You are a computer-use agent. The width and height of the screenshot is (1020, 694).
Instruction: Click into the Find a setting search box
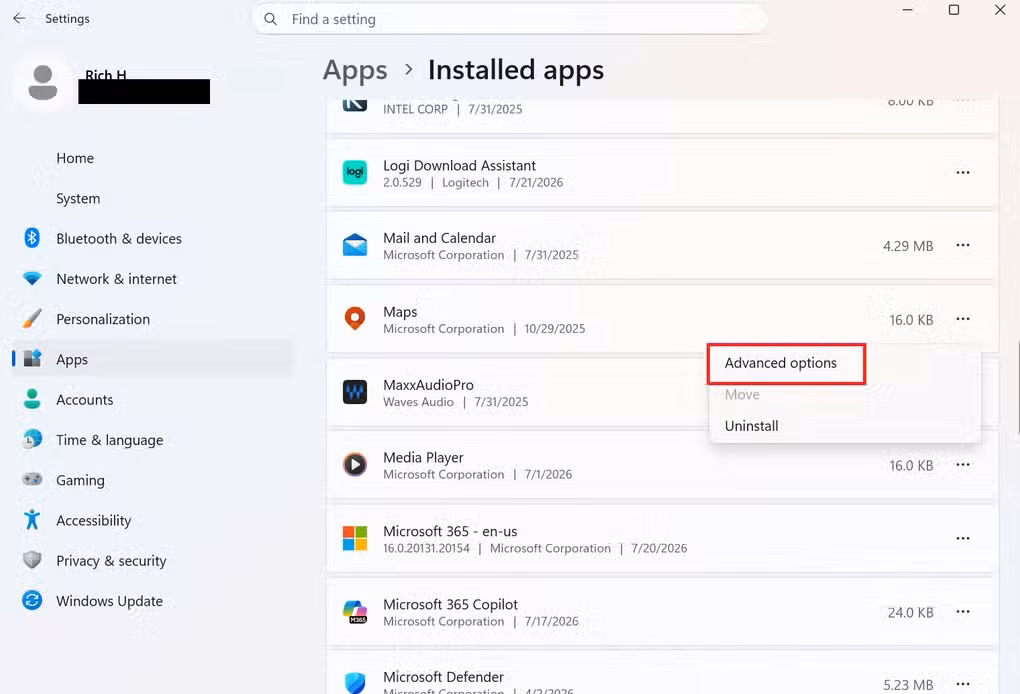point(511,20)
